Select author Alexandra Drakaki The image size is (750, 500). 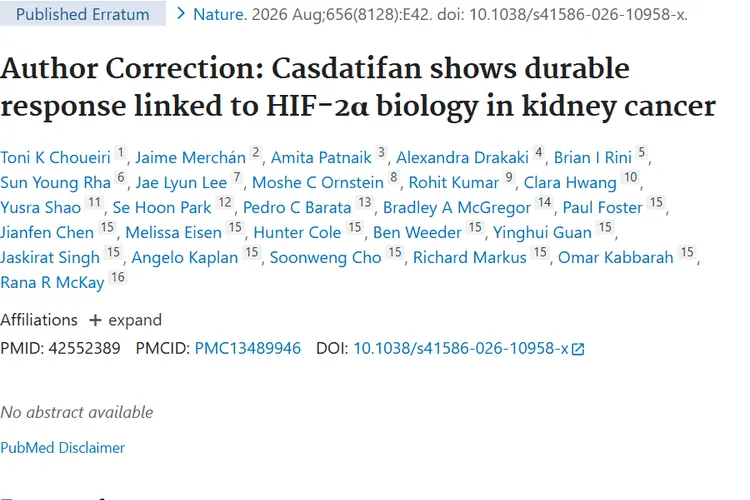[463, 157]
